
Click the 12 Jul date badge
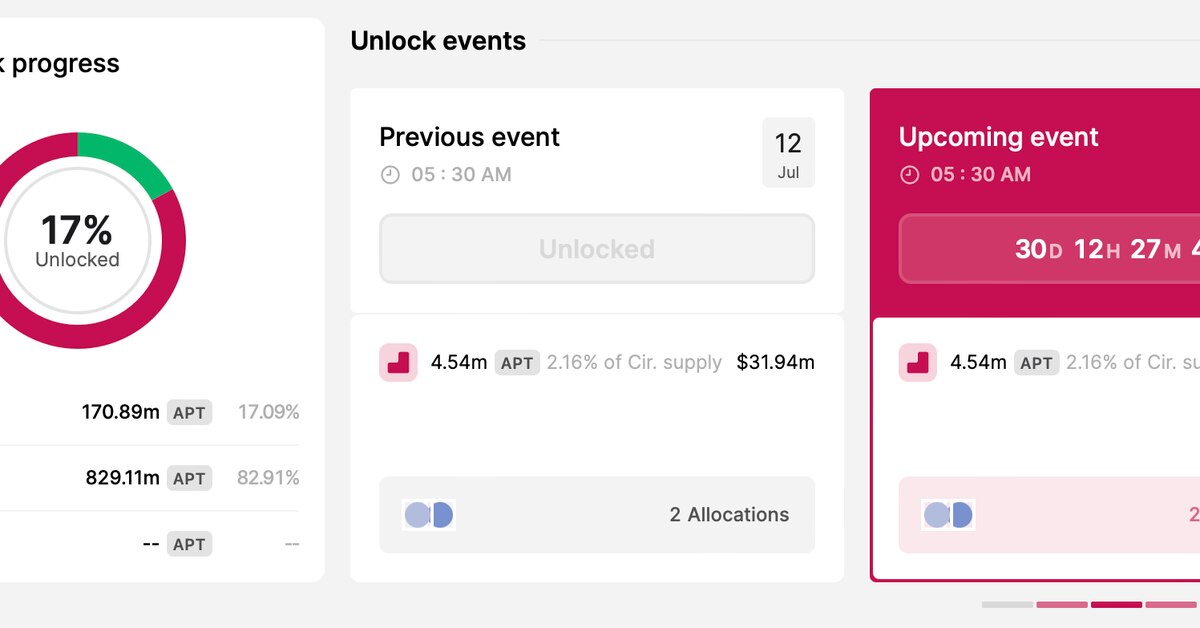pos(788,152)
